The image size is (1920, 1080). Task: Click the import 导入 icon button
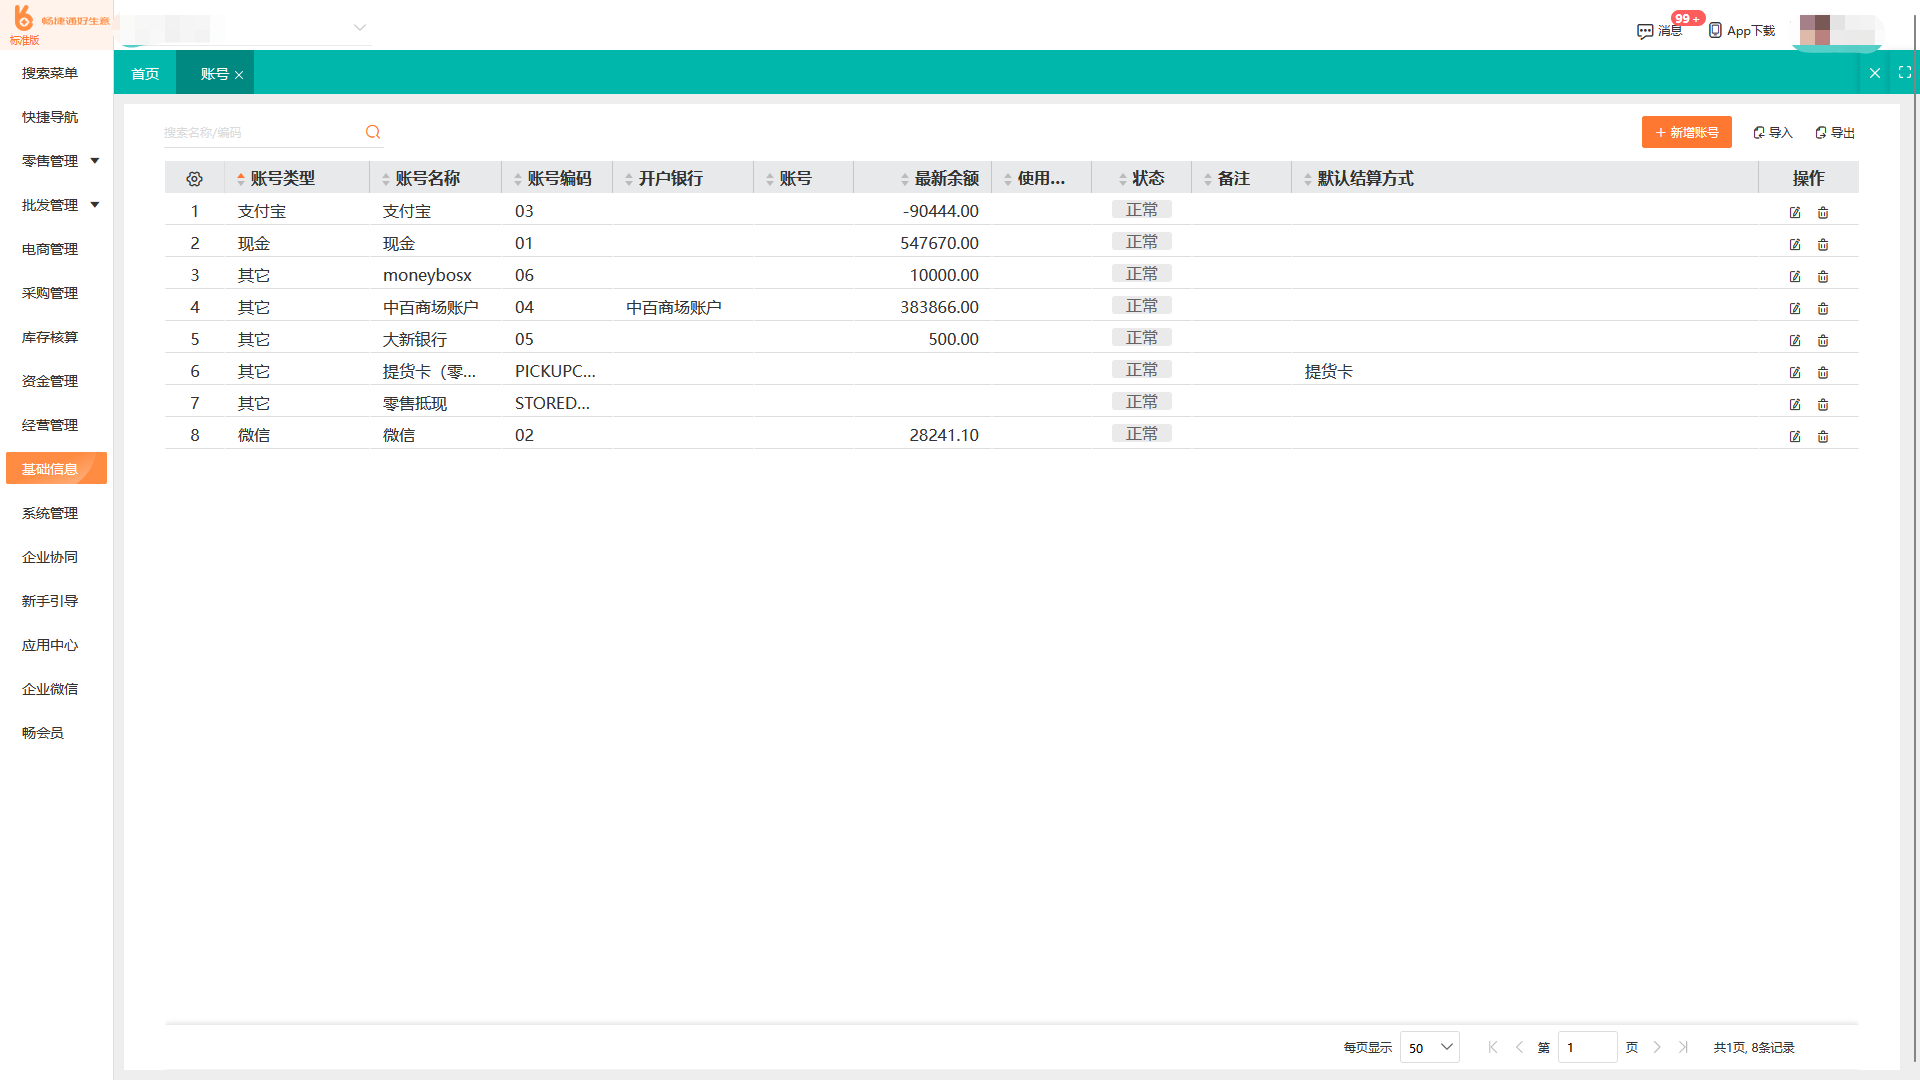click(x=1774, y=132)
